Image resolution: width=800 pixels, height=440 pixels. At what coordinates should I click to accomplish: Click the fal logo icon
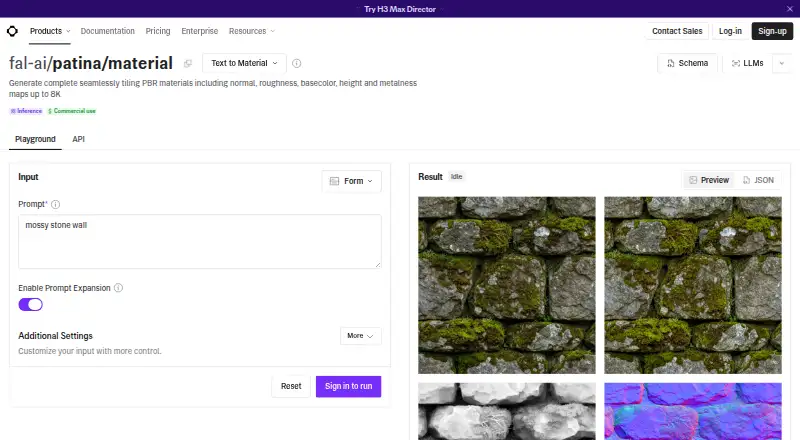click(12, 31)
